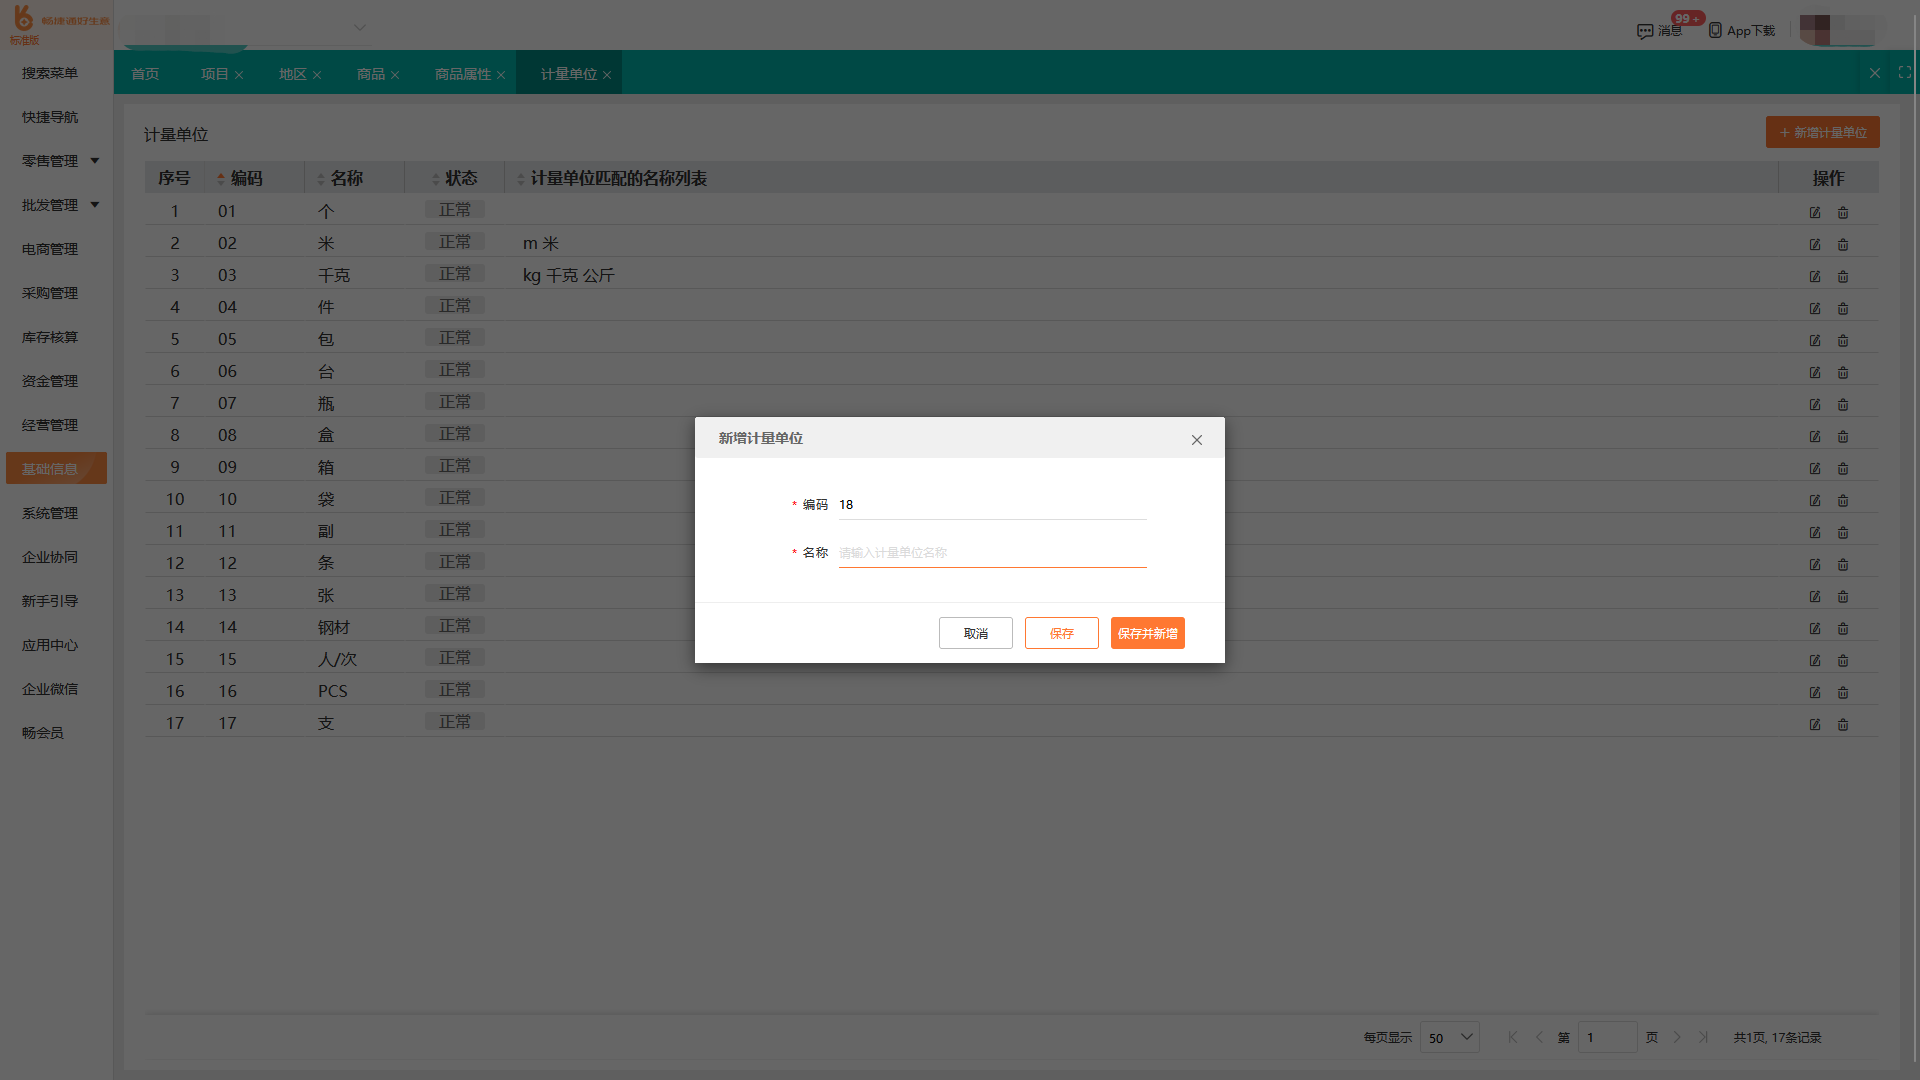Click 保存并新增 button in dialog
The image size is (1920, 1080).
tap(1146, 633)
